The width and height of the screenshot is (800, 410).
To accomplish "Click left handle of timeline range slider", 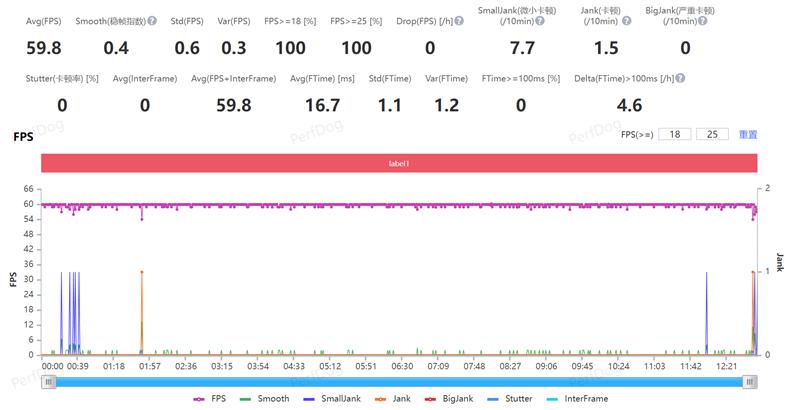I will (x=46, y=380).
